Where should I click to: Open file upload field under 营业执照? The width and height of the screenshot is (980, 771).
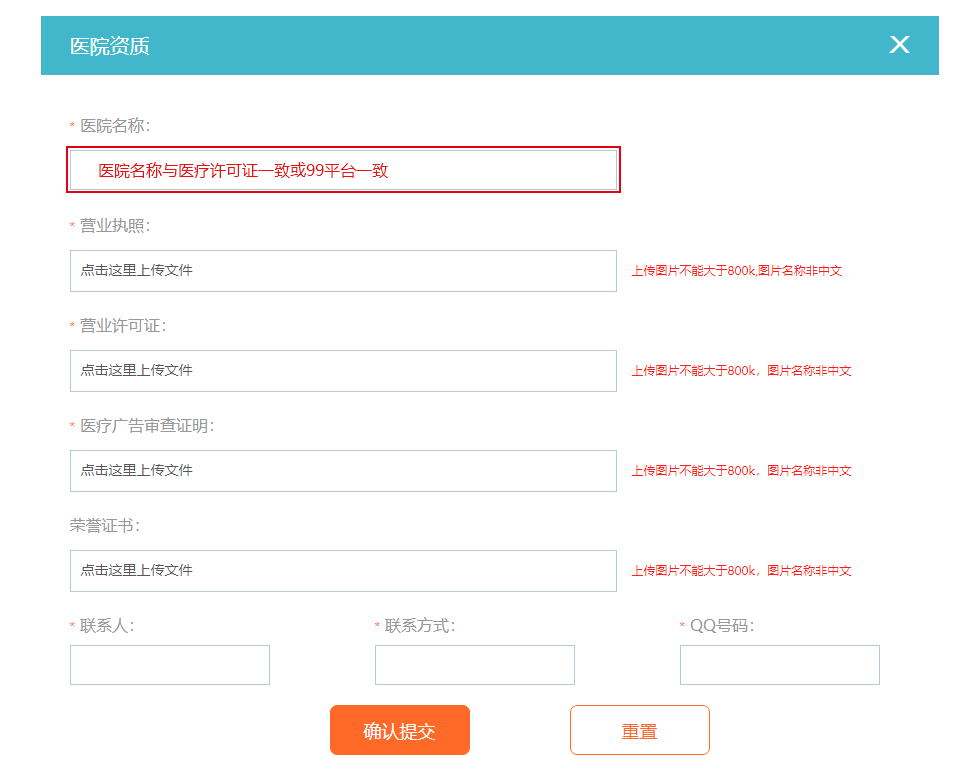tap(343, 271)
